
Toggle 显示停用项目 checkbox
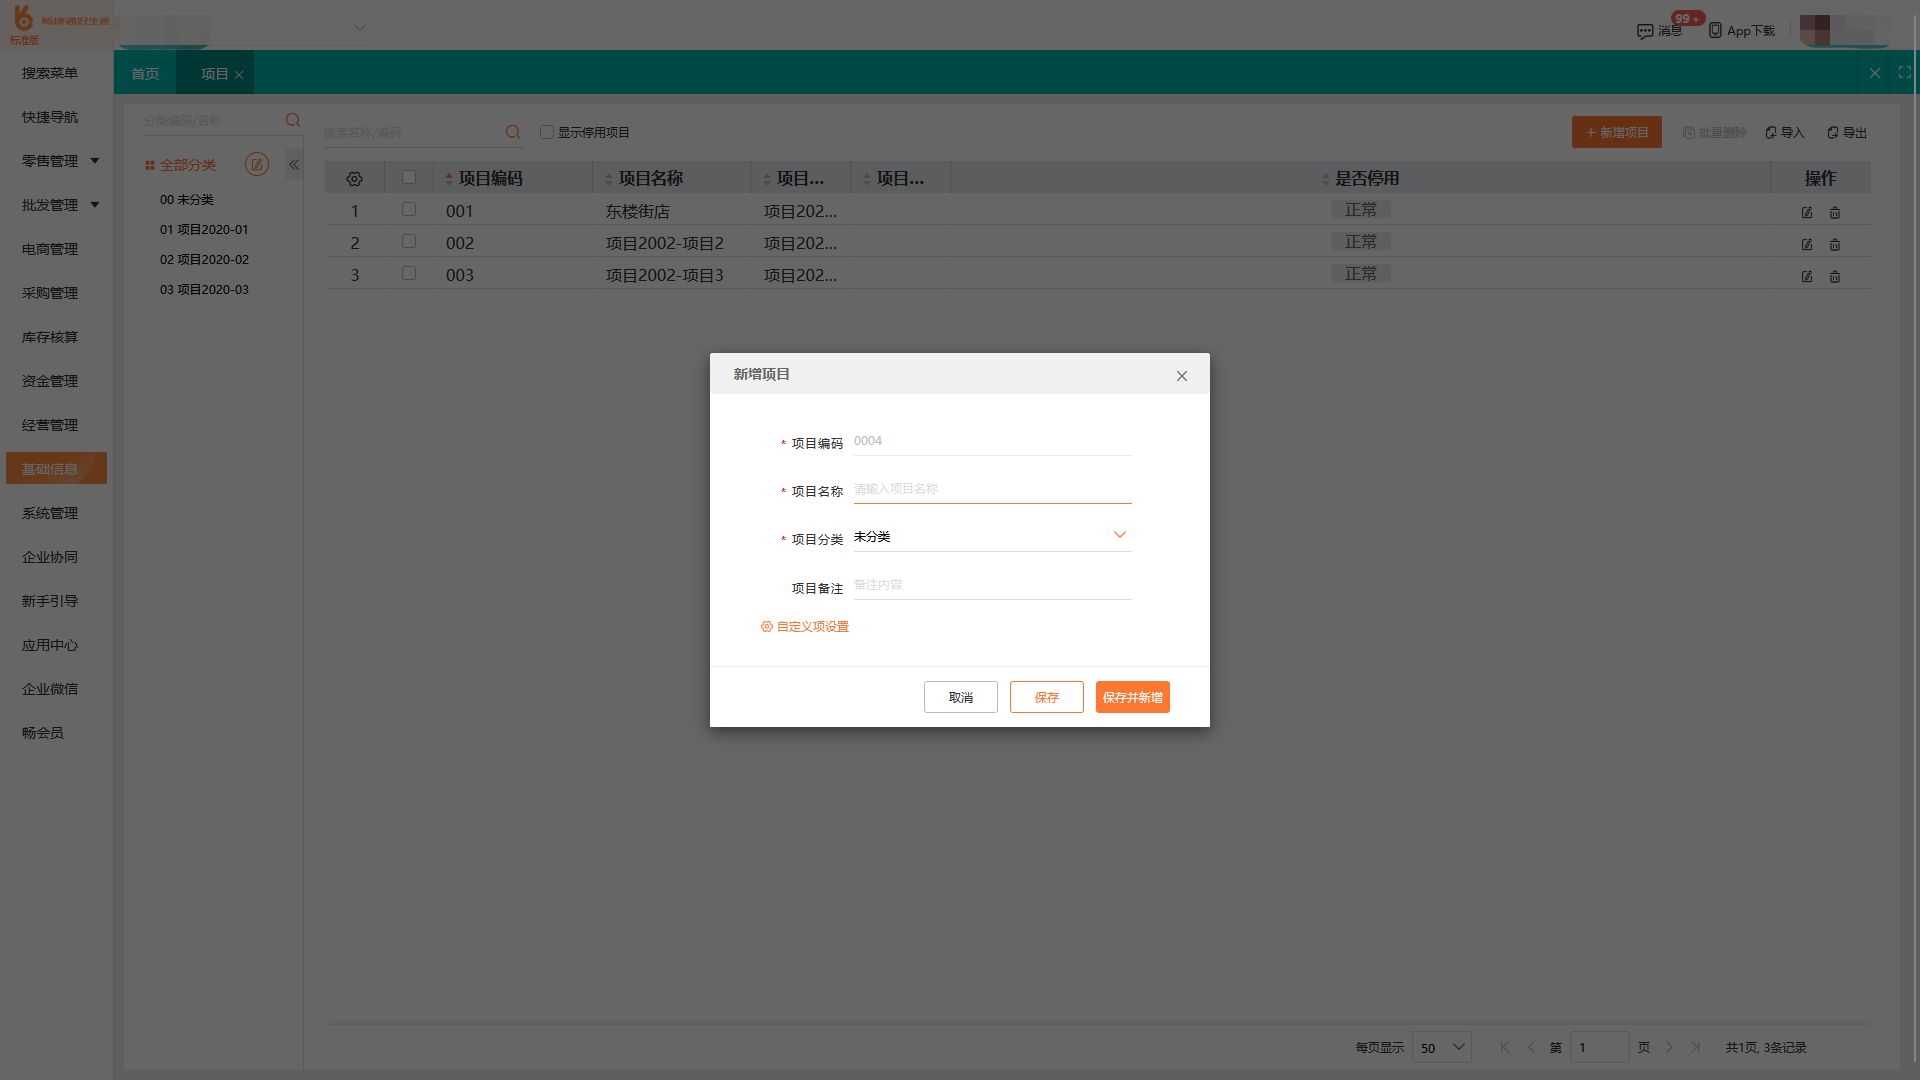(546, 132)
